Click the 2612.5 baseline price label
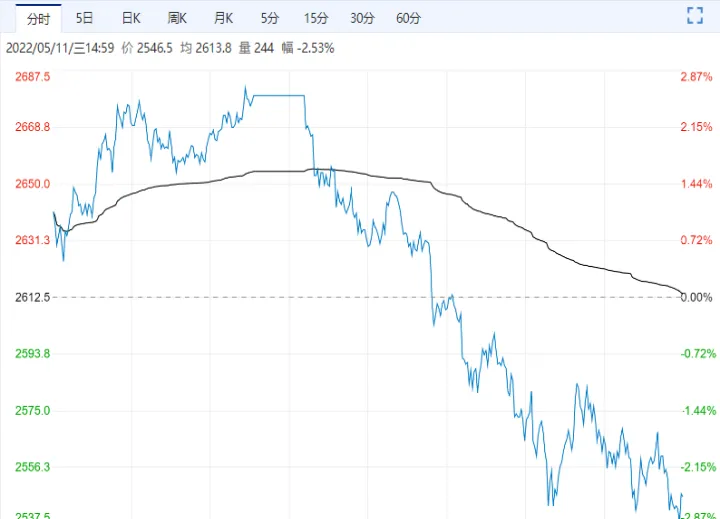 click(x=33, y=297)
